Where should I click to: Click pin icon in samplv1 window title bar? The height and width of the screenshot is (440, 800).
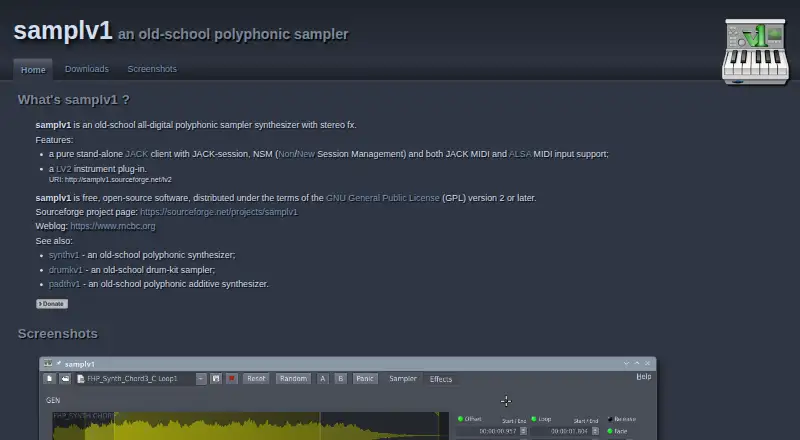click(x=59, y=363)
